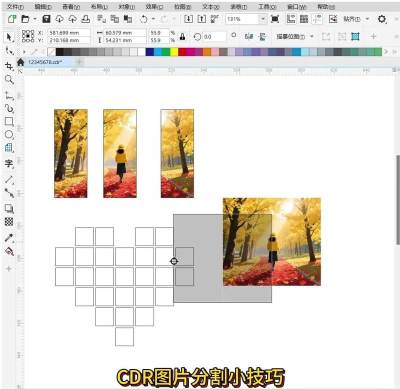Click the object origin point selector

[x=28, y=36]
